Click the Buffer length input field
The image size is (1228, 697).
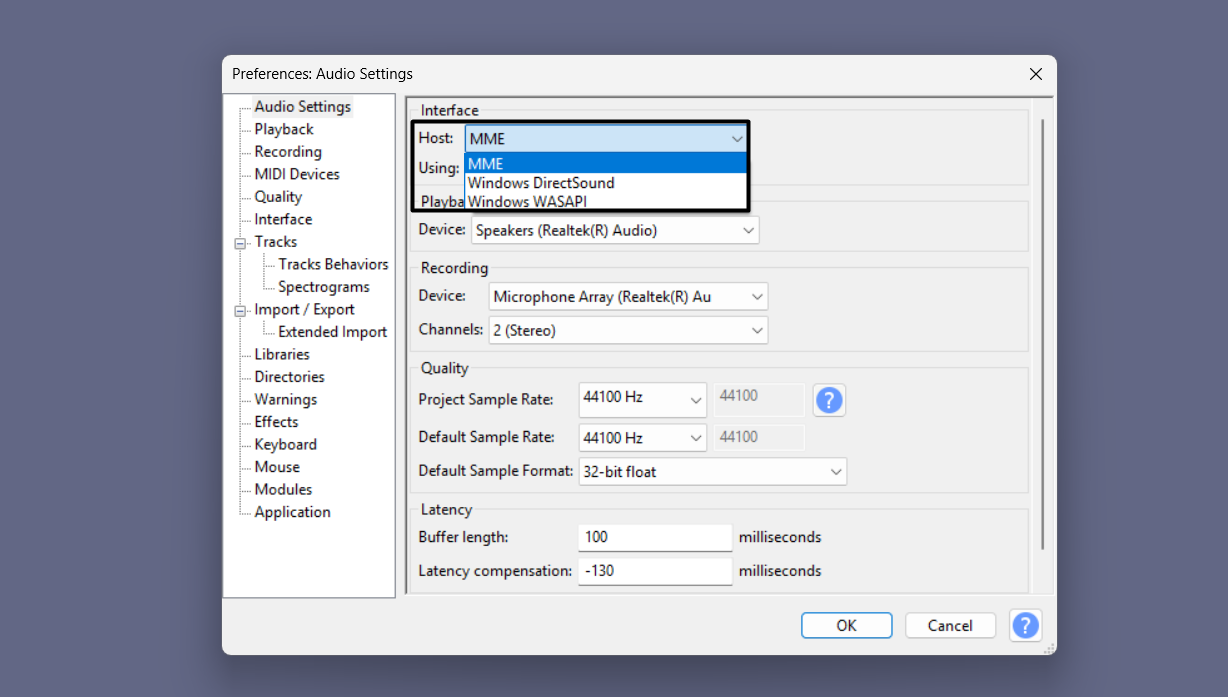pos(655,537)
